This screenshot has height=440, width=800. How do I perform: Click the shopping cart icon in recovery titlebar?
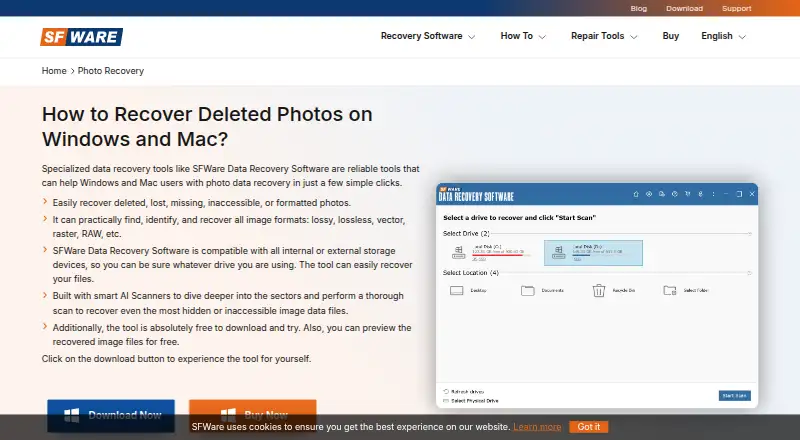(688, 194)
